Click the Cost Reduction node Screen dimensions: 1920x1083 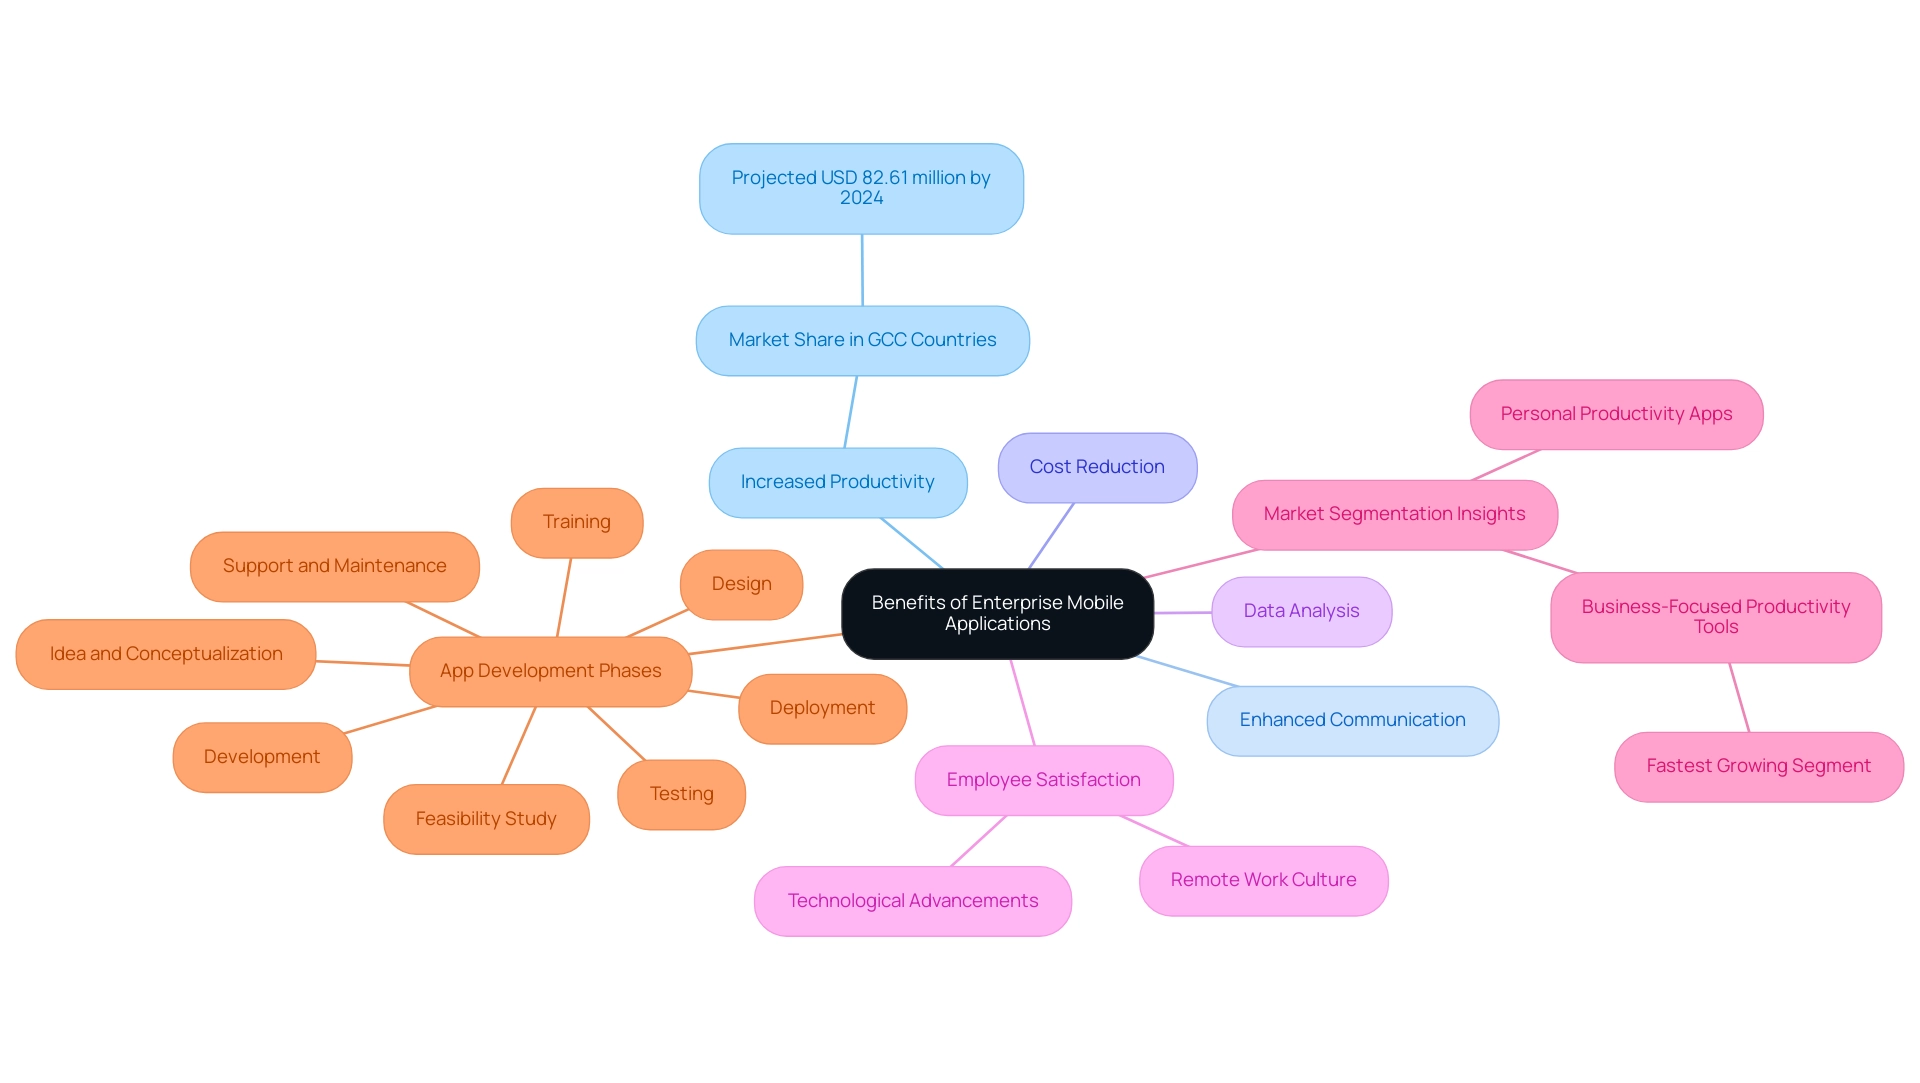(1100, 466)
